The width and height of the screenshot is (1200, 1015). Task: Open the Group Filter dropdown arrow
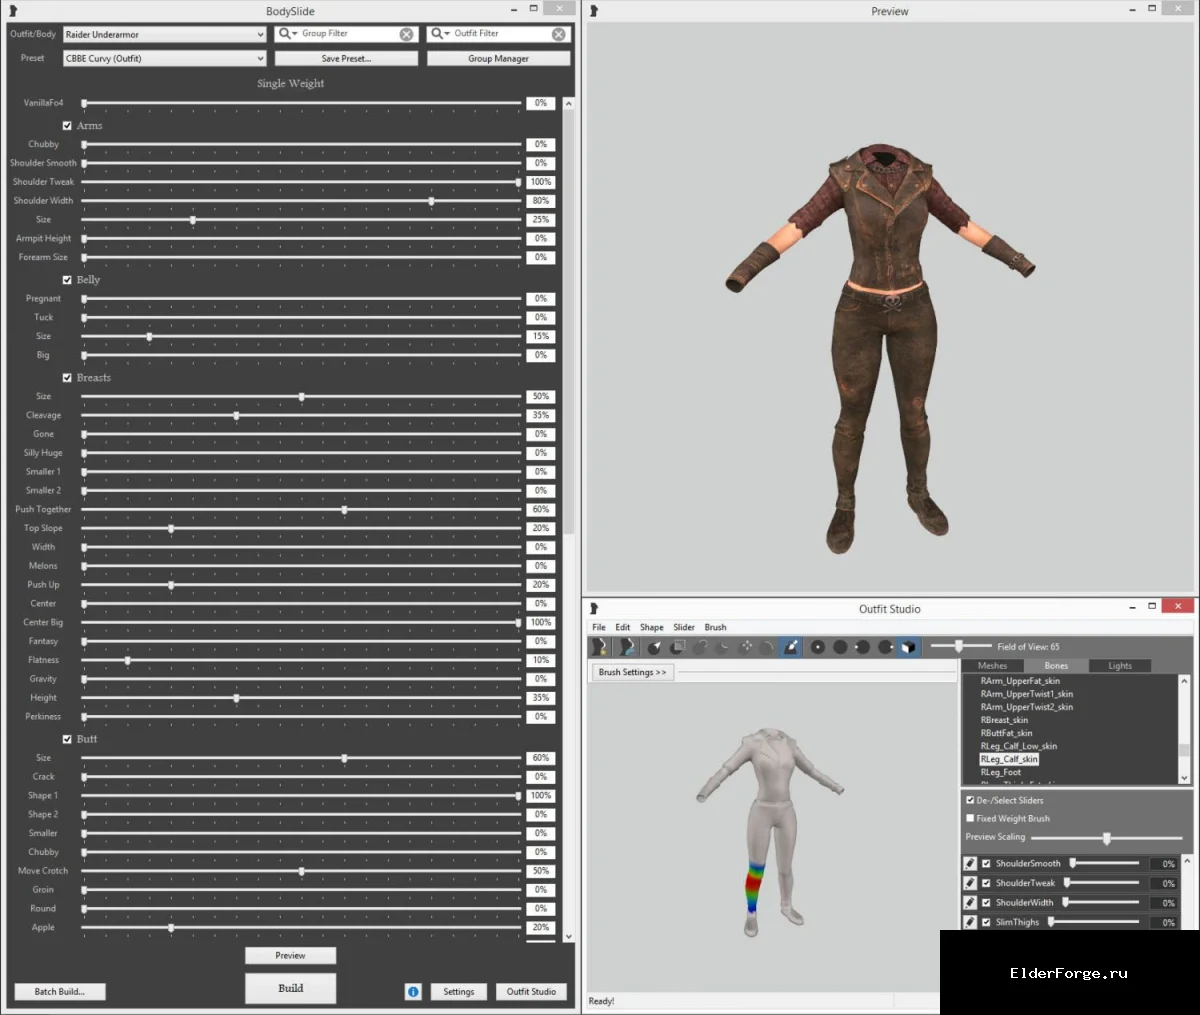[294, 33]
